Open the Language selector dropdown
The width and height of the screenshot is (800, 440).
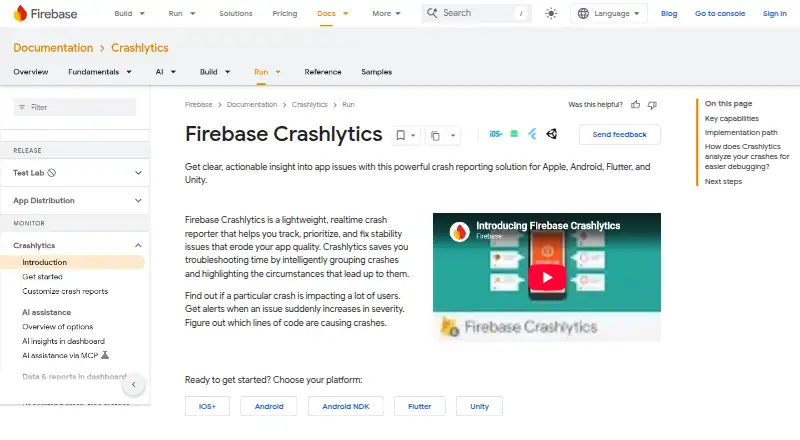609,13
